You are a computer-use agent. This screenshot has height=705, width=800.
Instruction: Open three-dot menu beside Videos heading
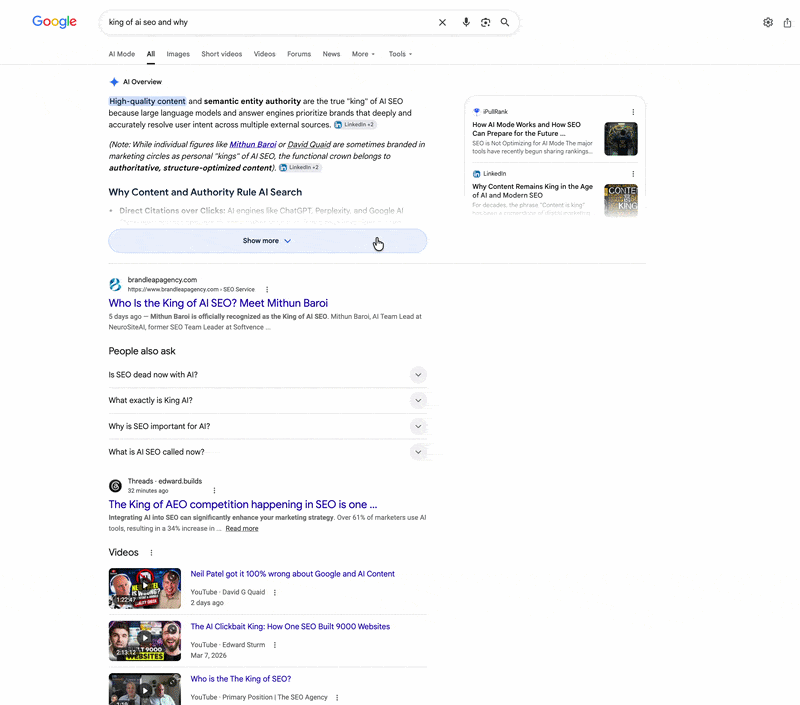point(151,552)
